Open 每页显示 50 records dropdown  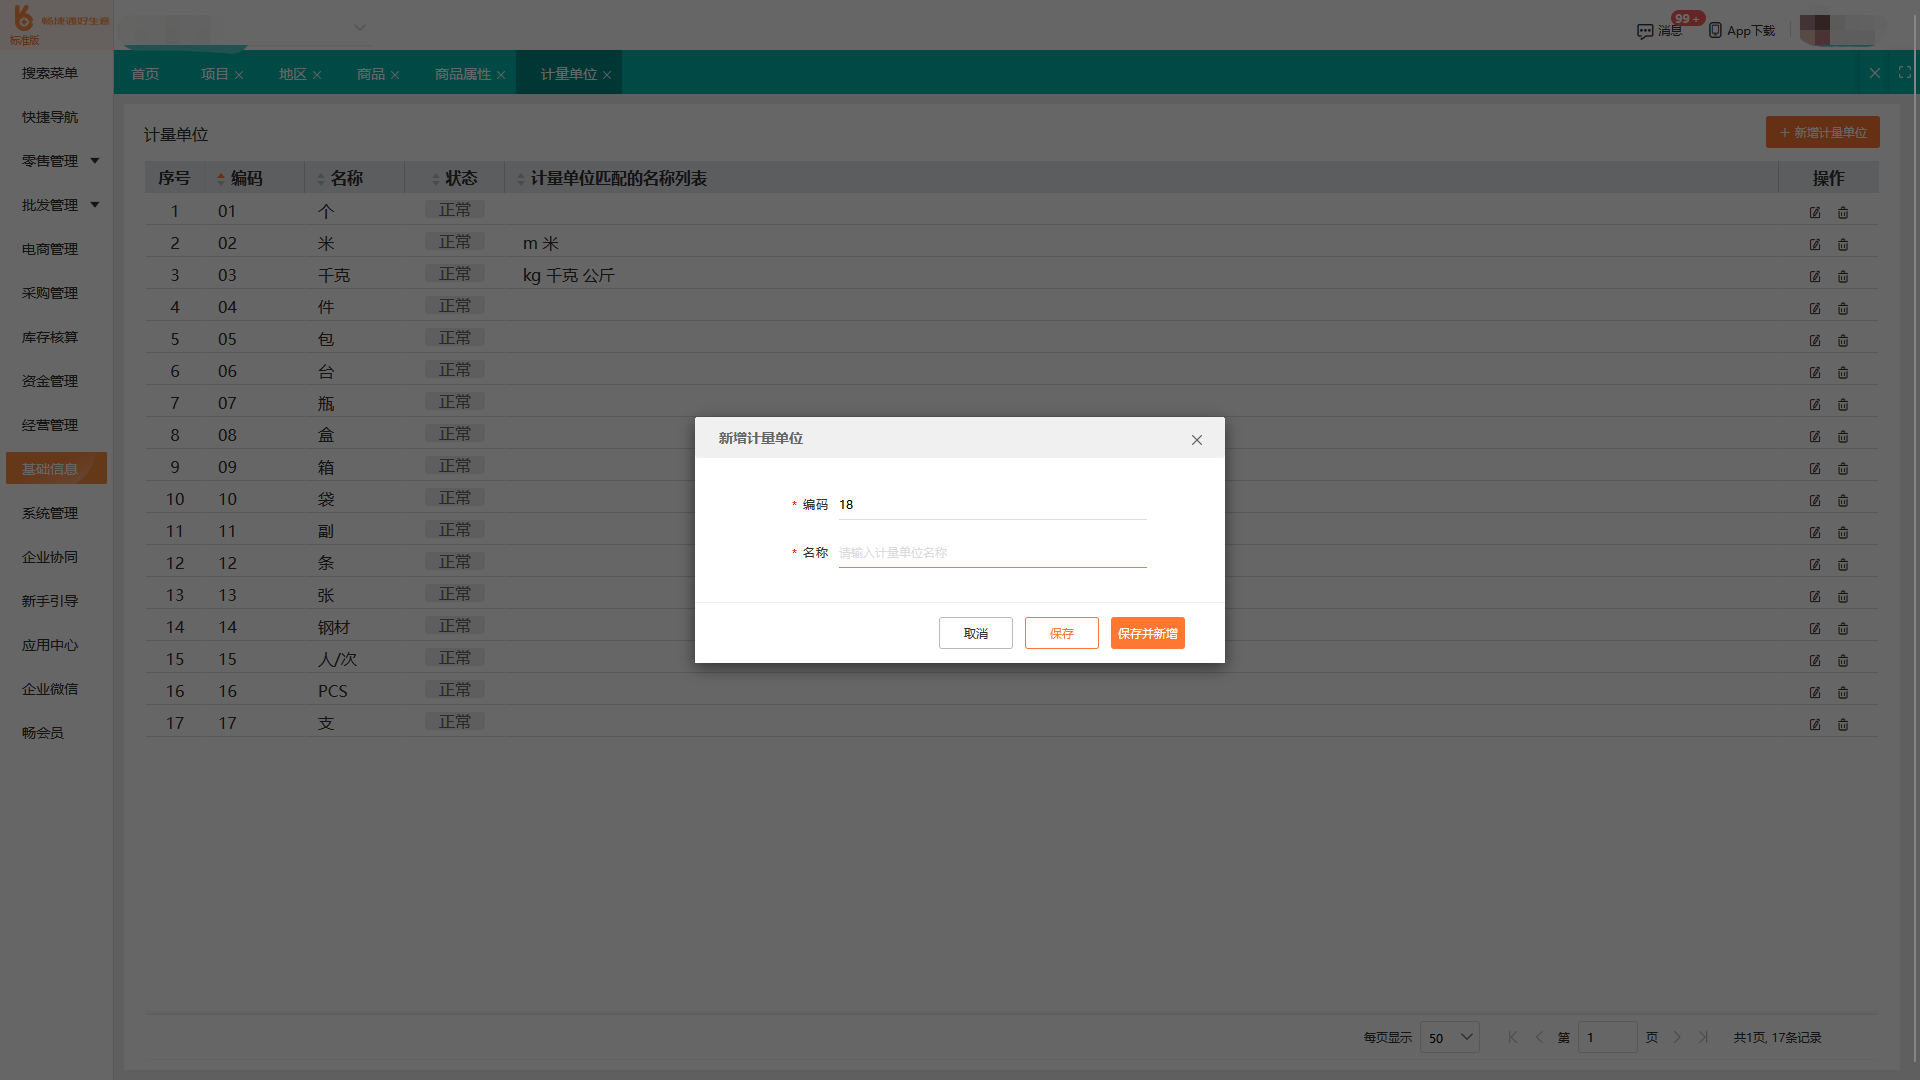1451,1038
